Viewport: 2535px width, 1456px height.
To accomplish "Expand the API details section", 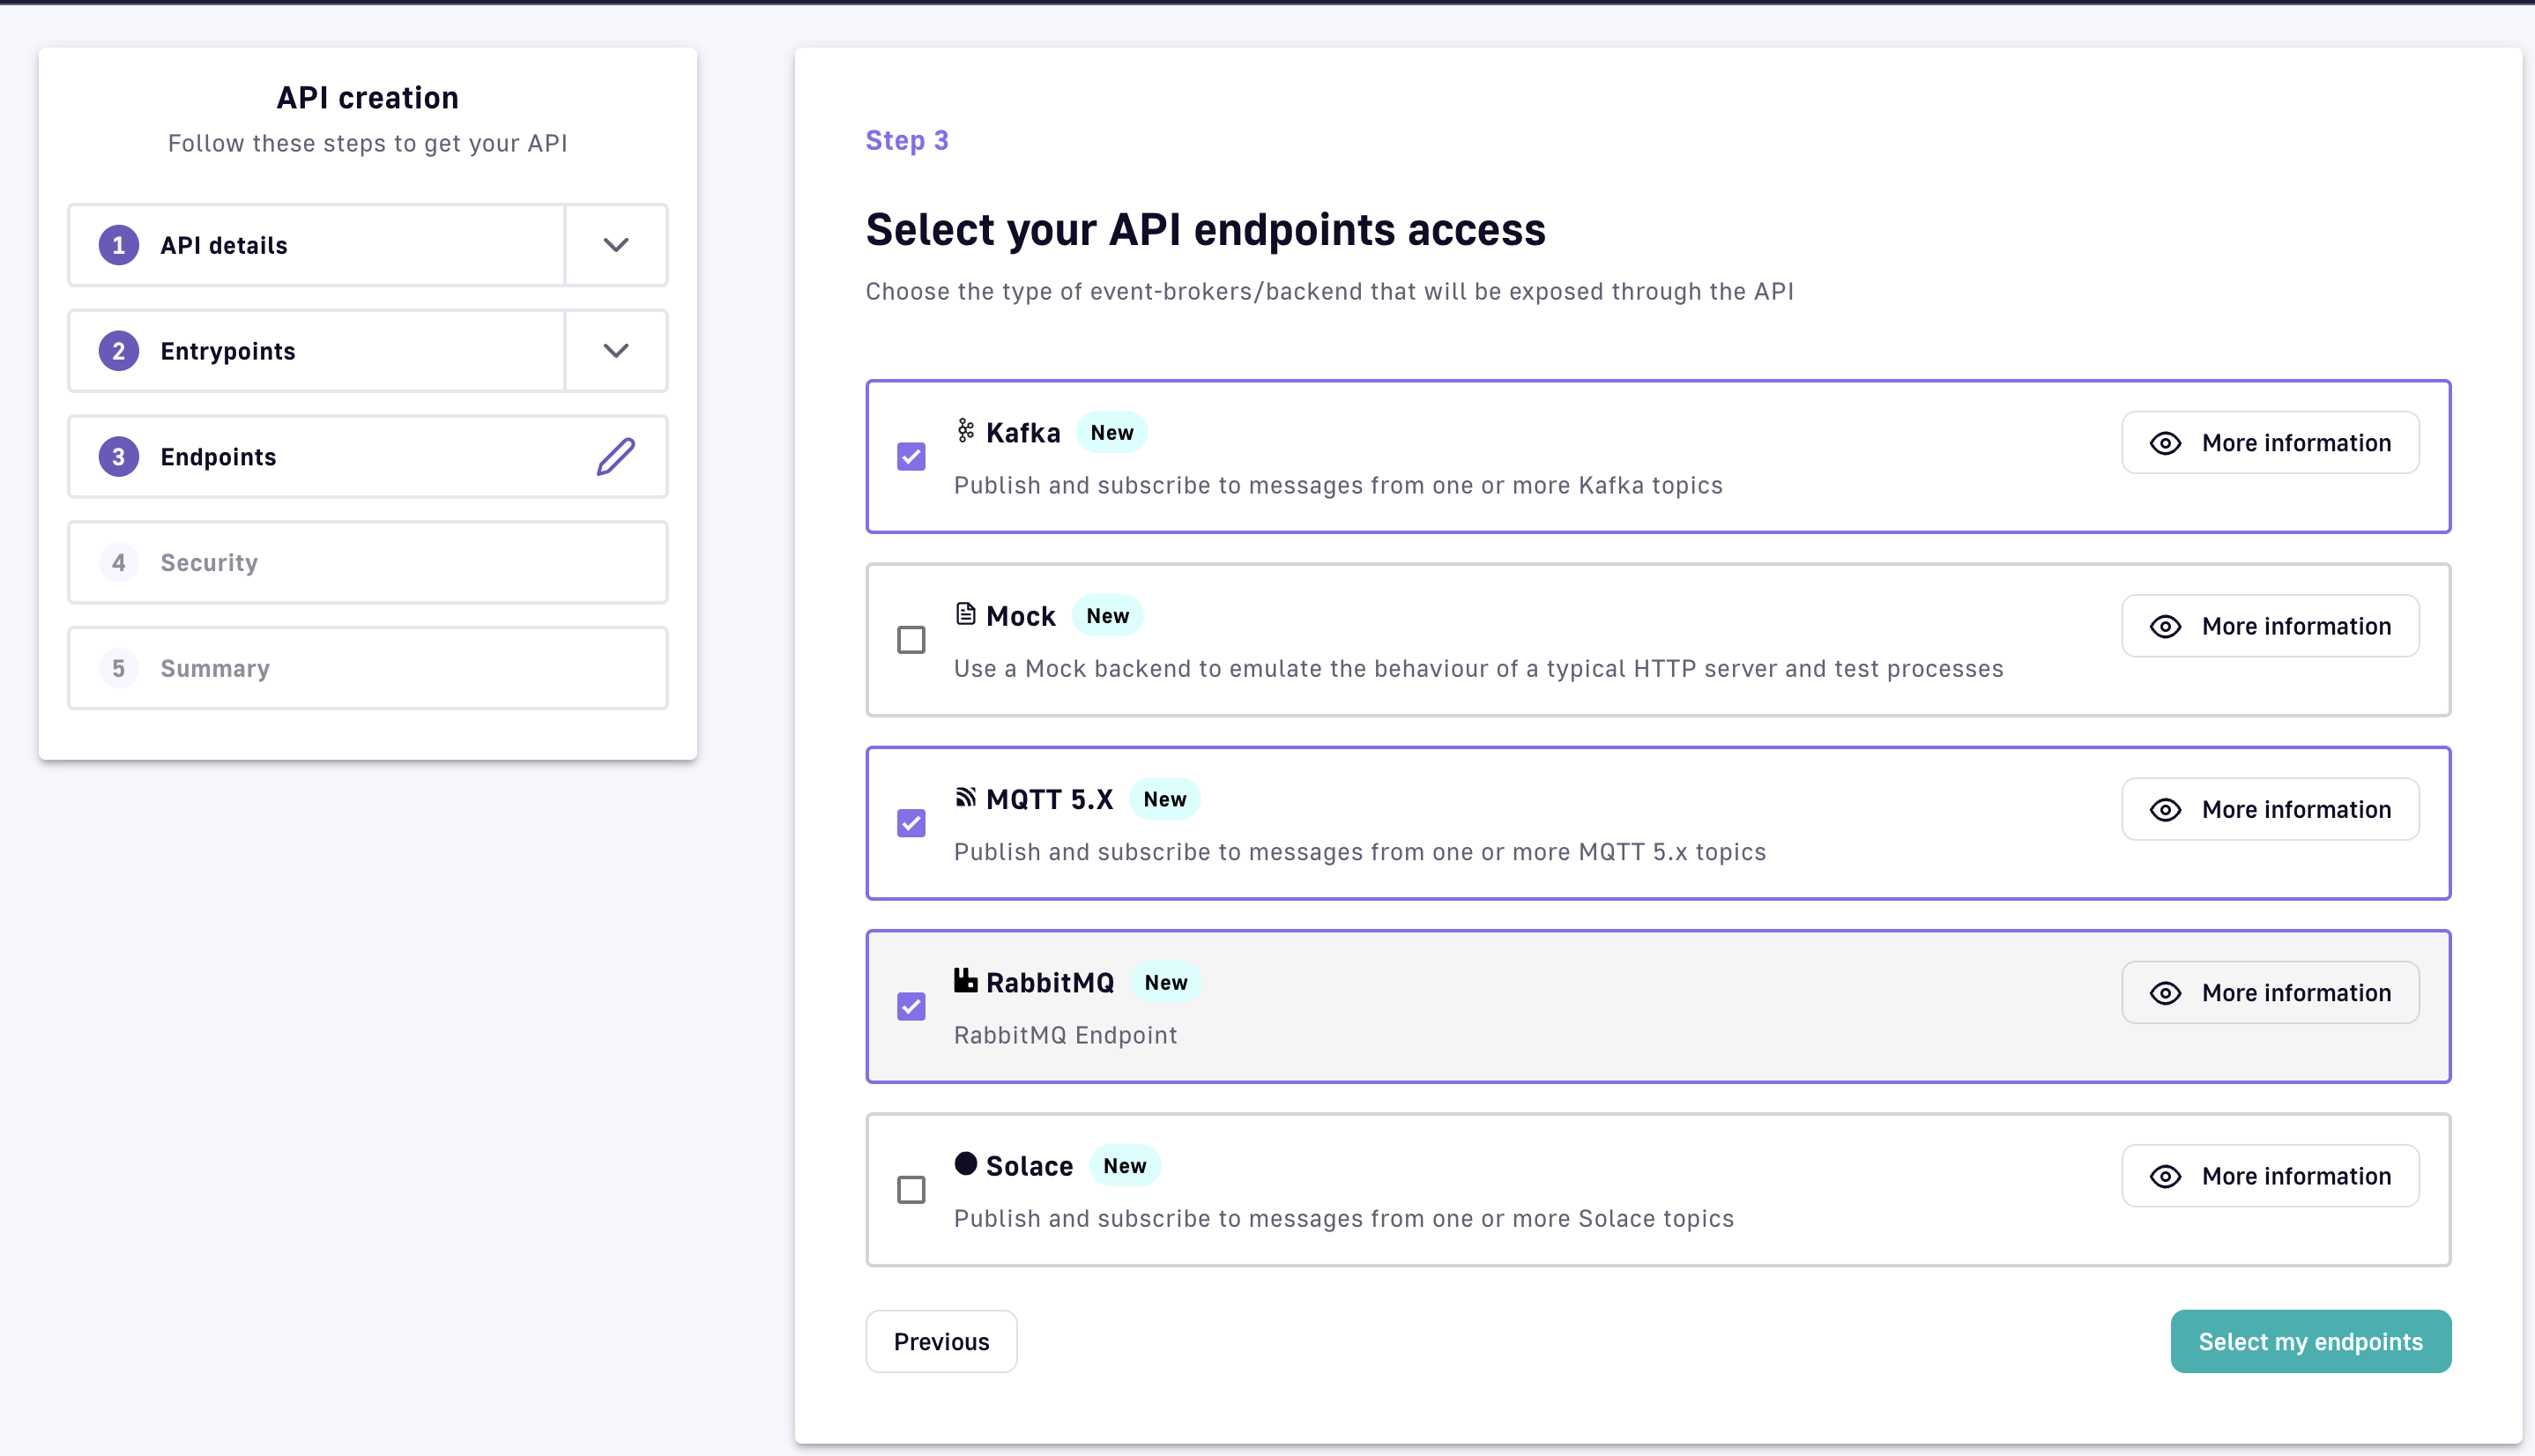I will 616,245.
